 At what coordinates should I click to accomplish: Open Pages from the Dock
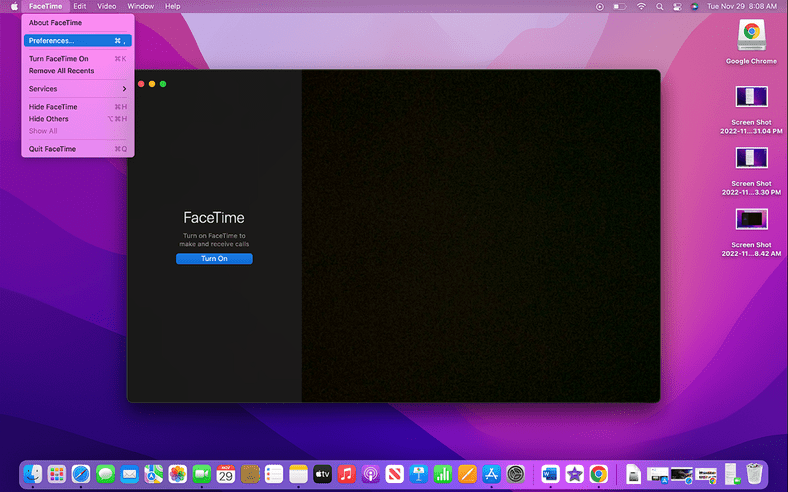467,474
